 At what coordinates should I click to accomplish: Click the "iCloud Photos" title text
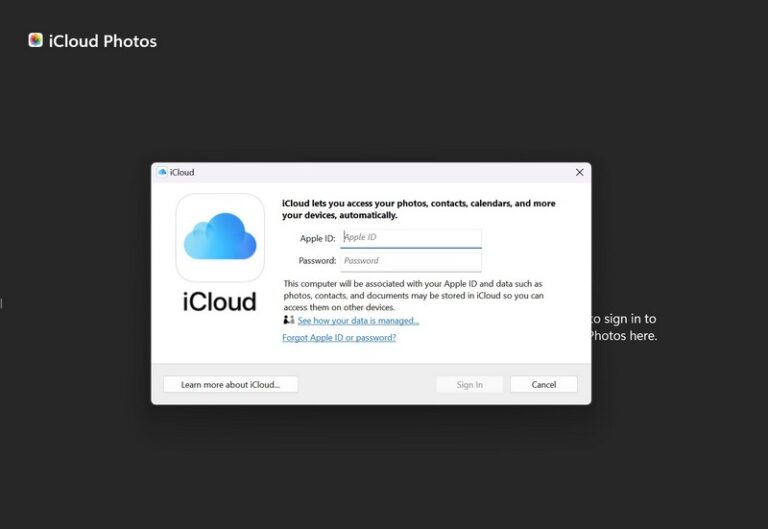(x=103, y=41)
